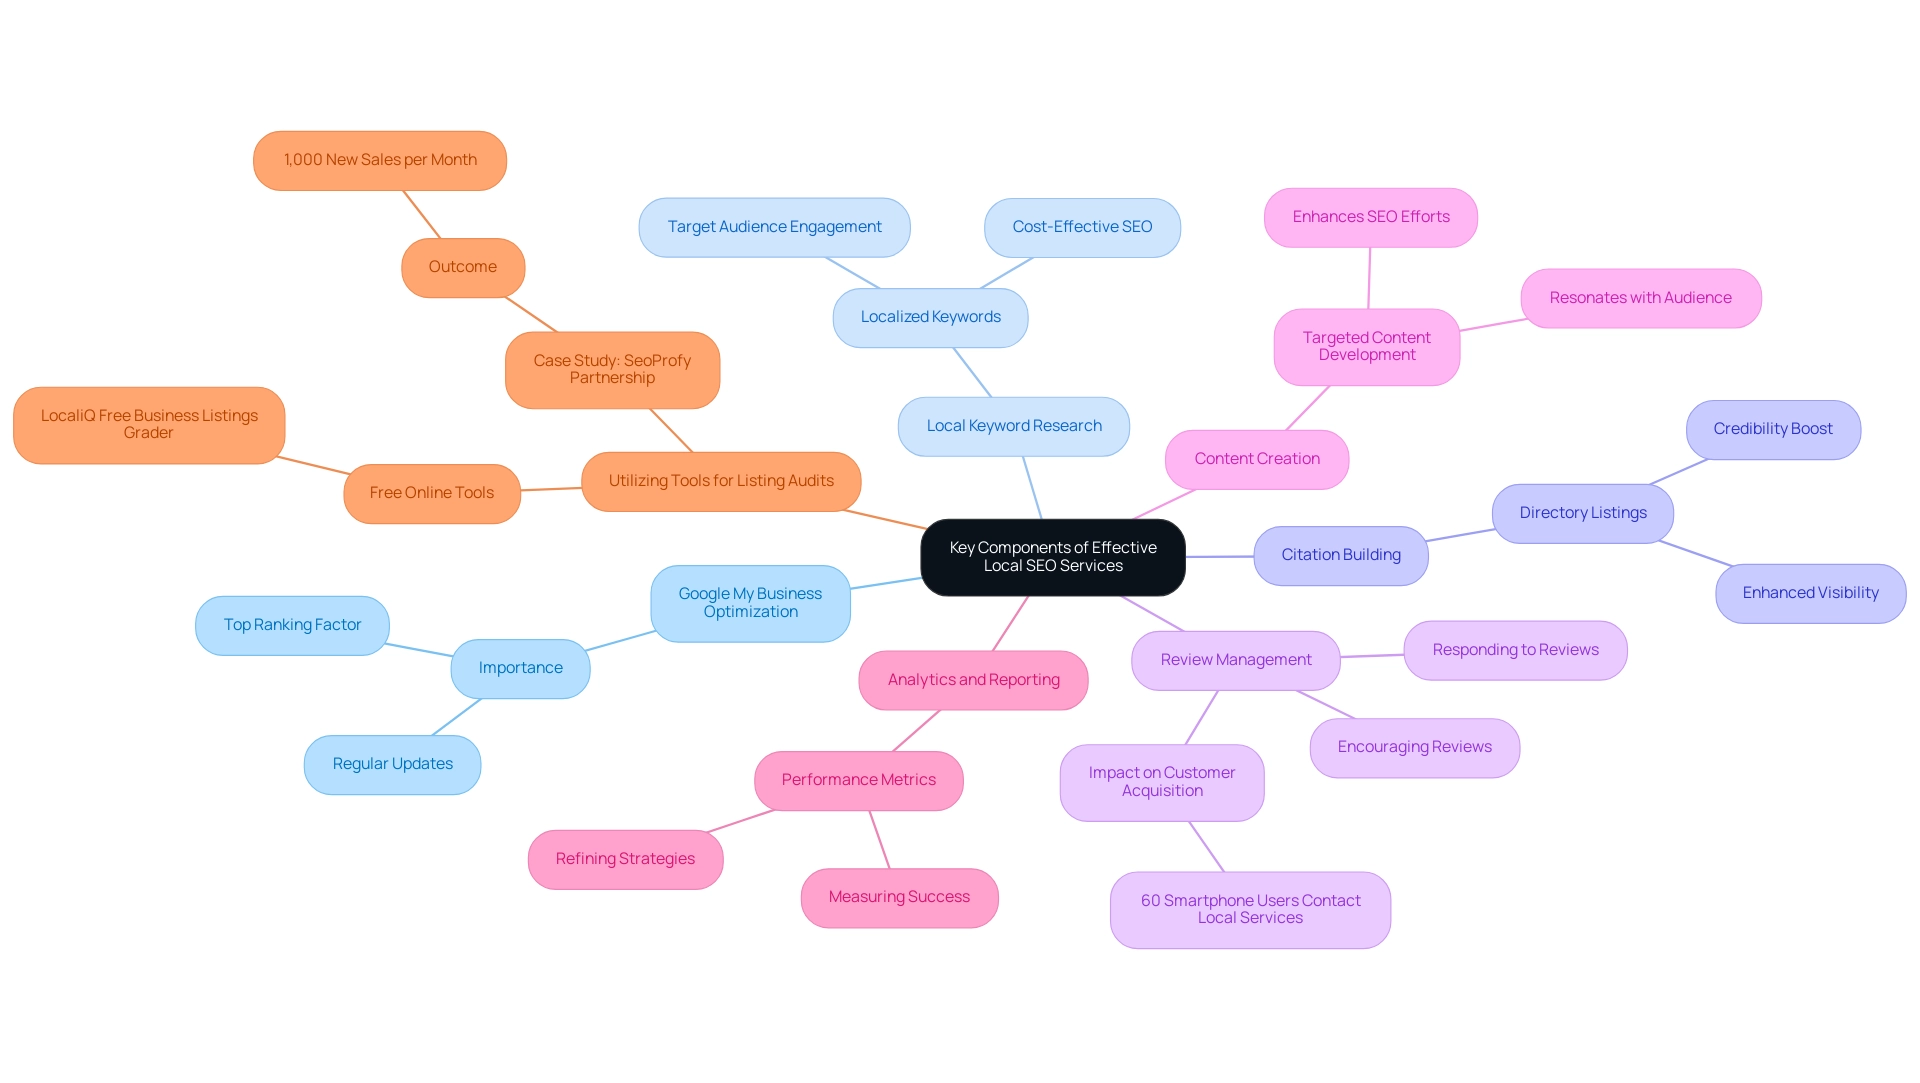Expand the Free Online Tools branch
The height and width of the screenshot is (1083, 1920).
click(431, 491)
